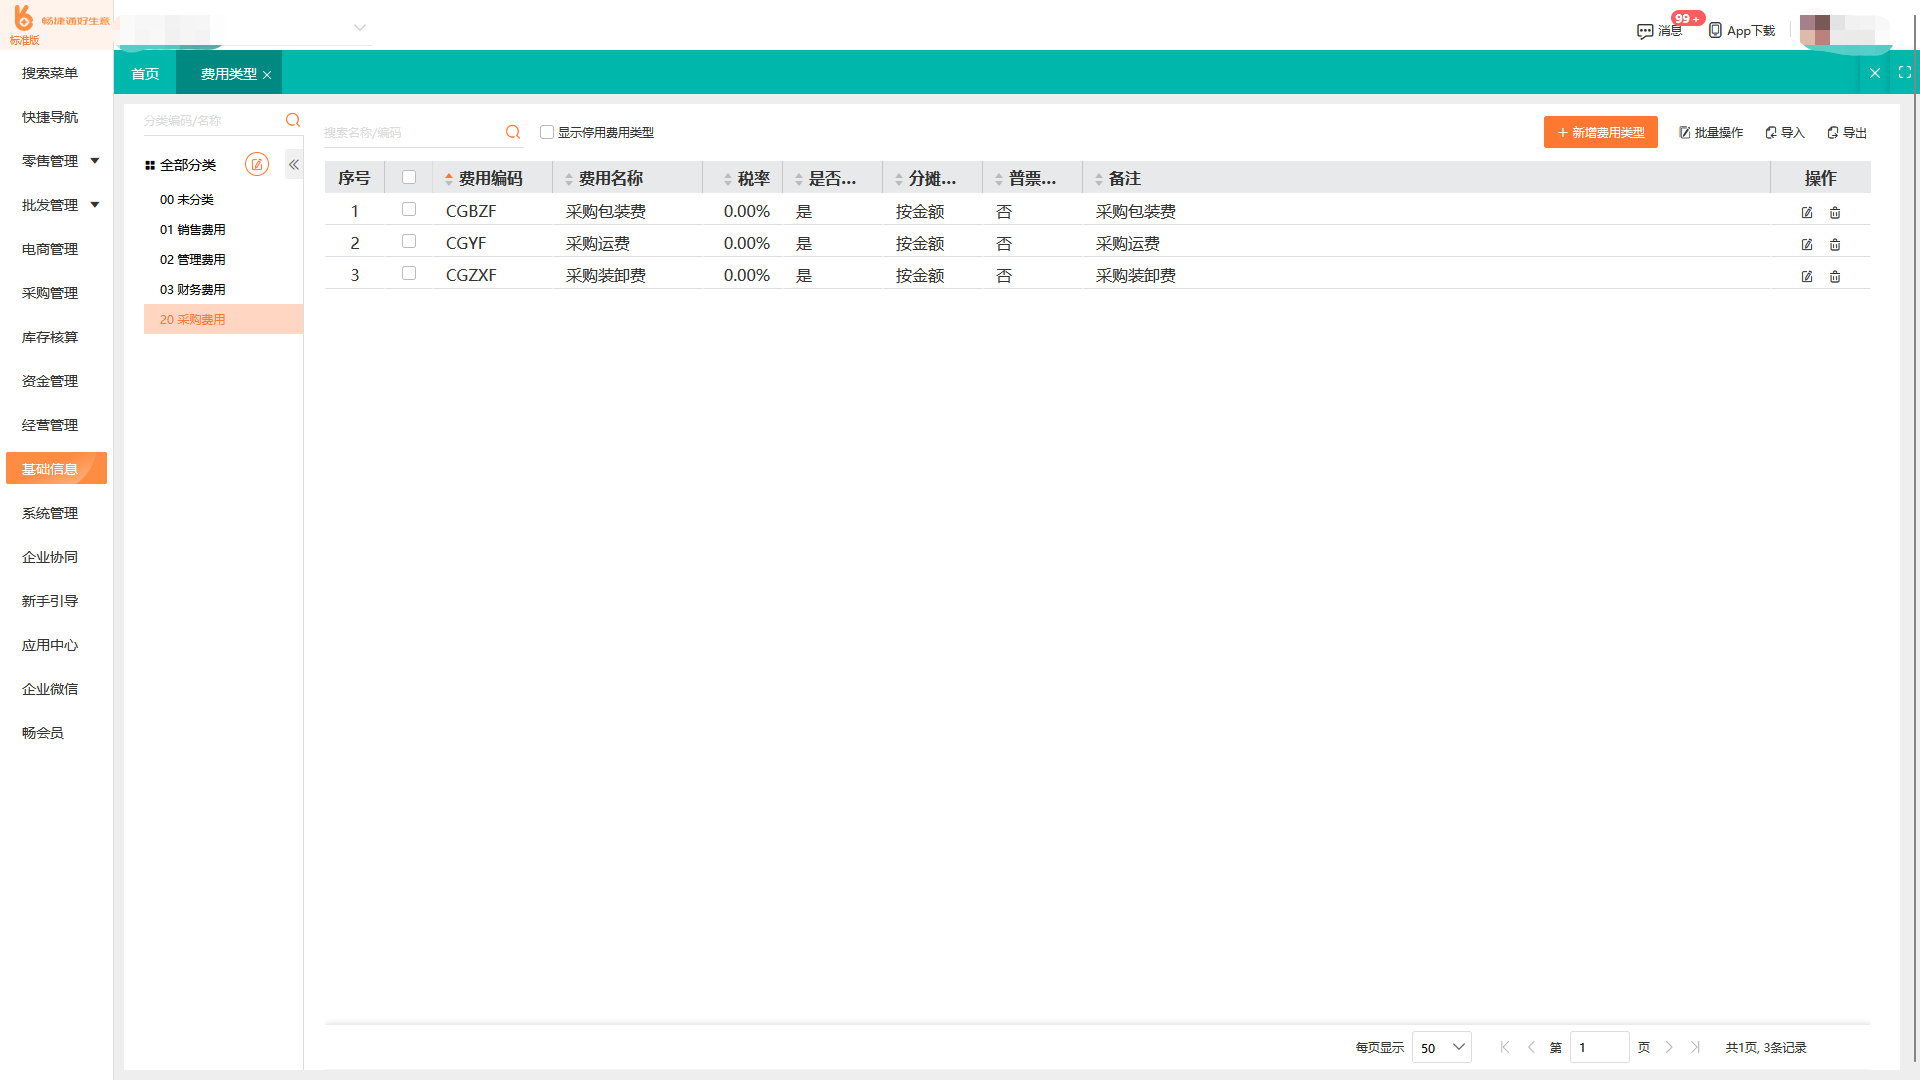Check the checkbox for row 1

pyautogui.click(x=409, y=210)
